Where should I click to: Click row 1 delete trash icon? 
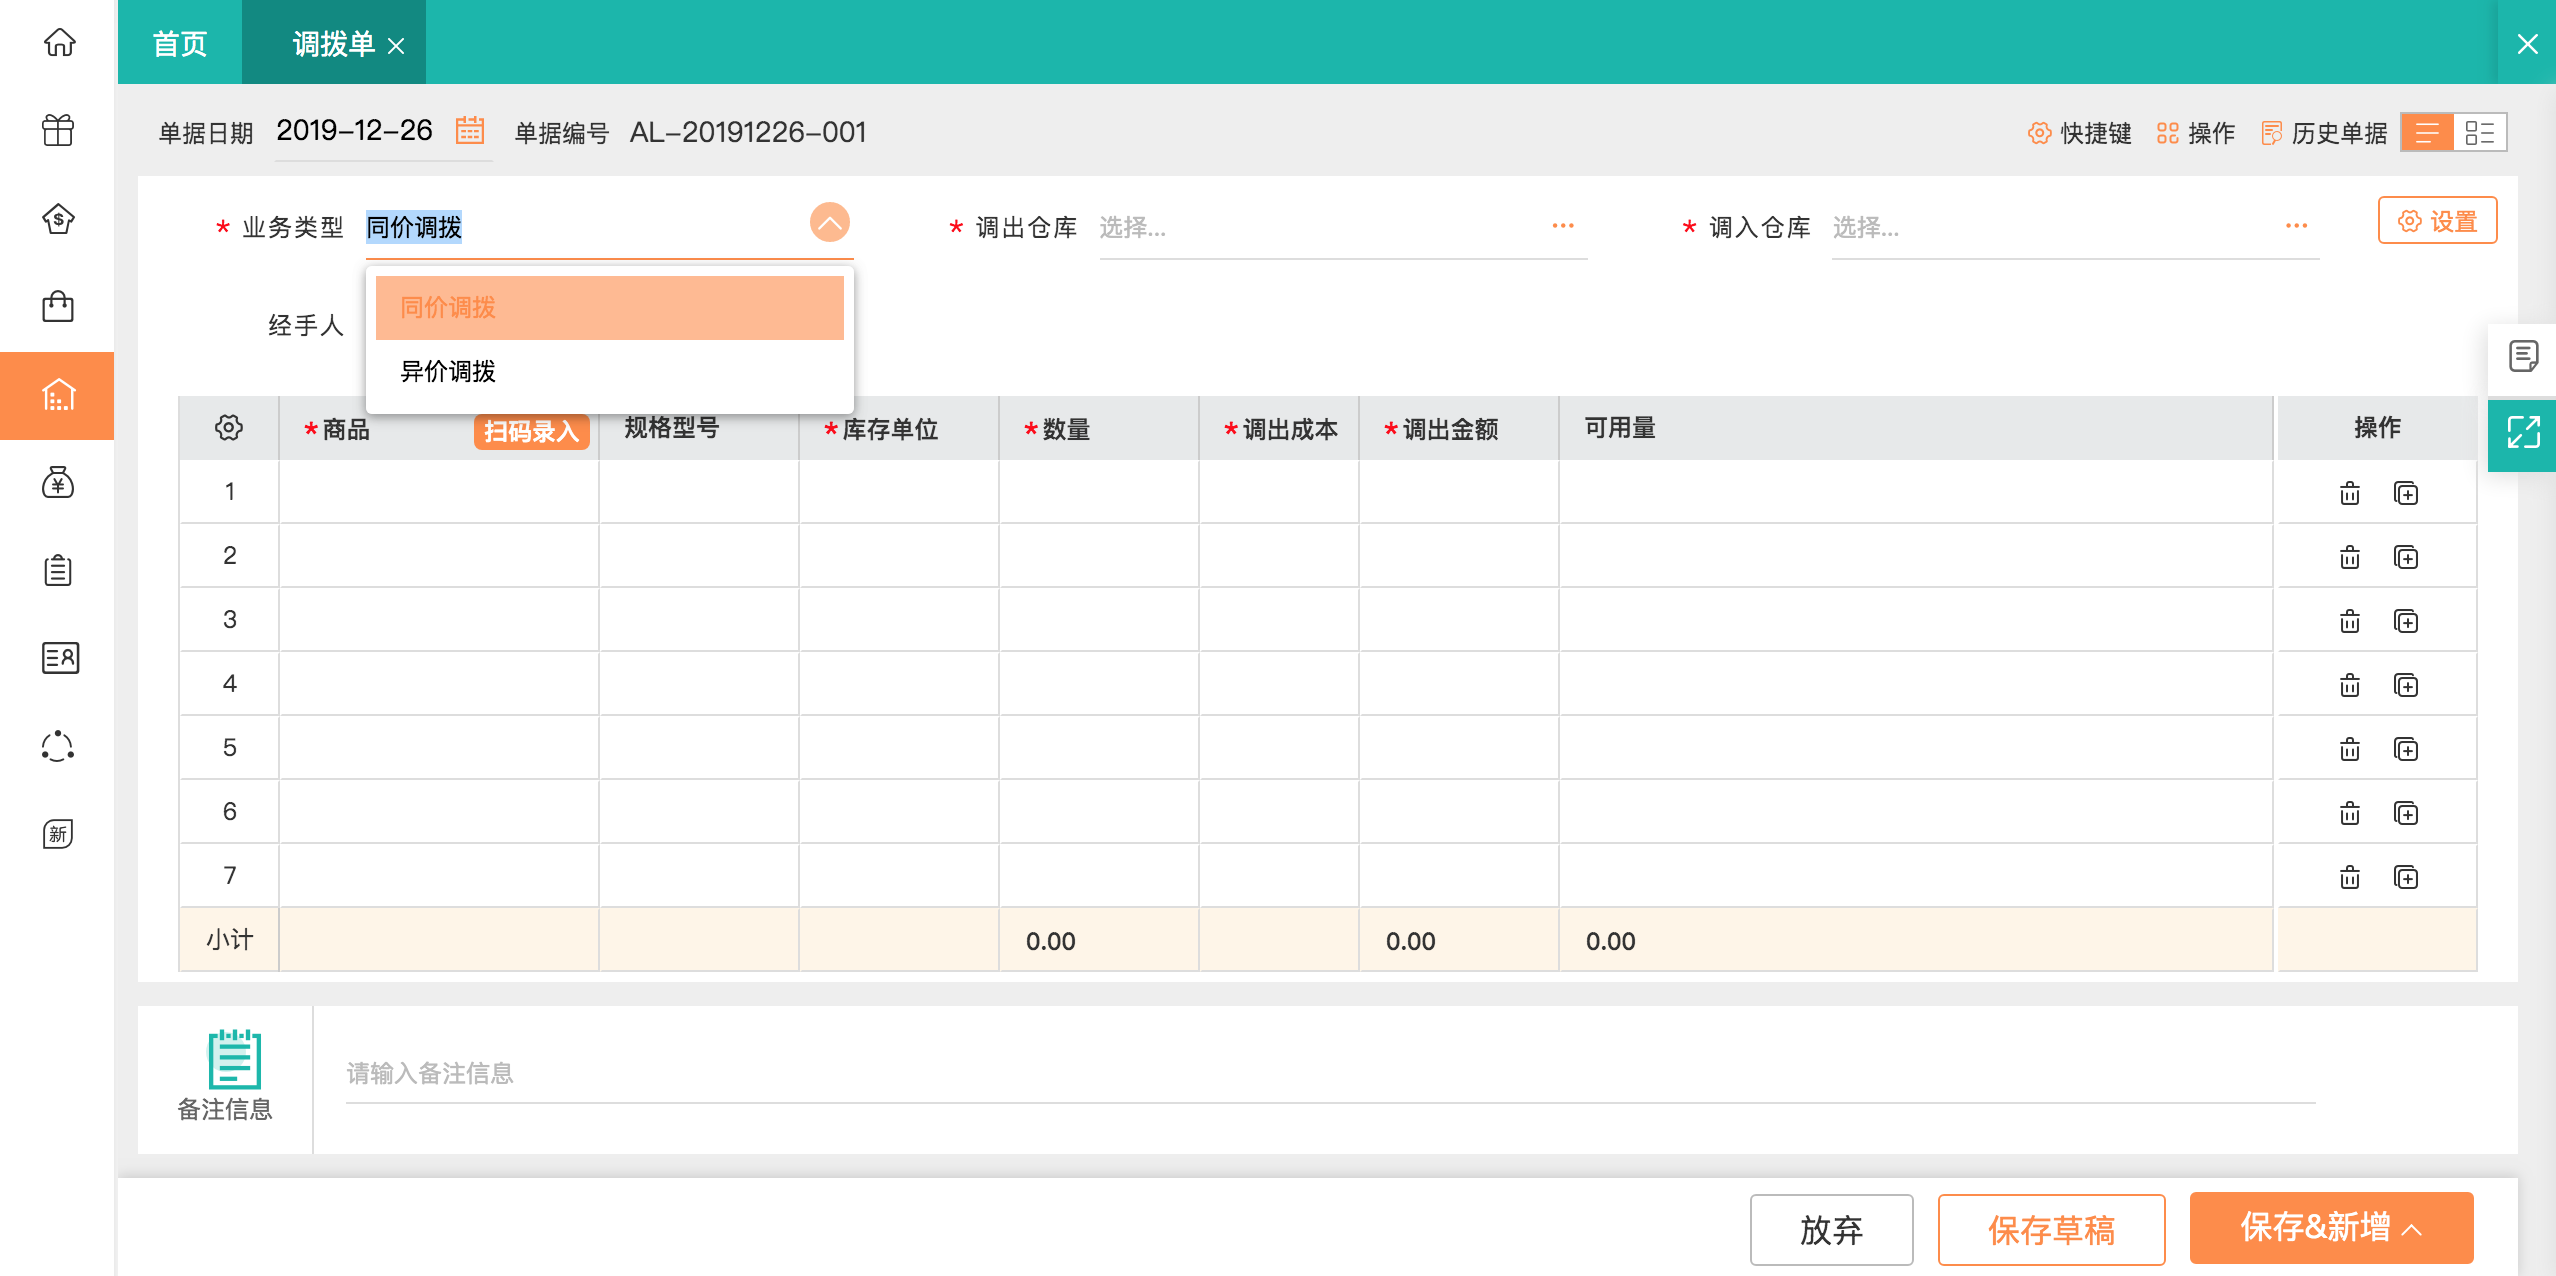(2349, 492)
